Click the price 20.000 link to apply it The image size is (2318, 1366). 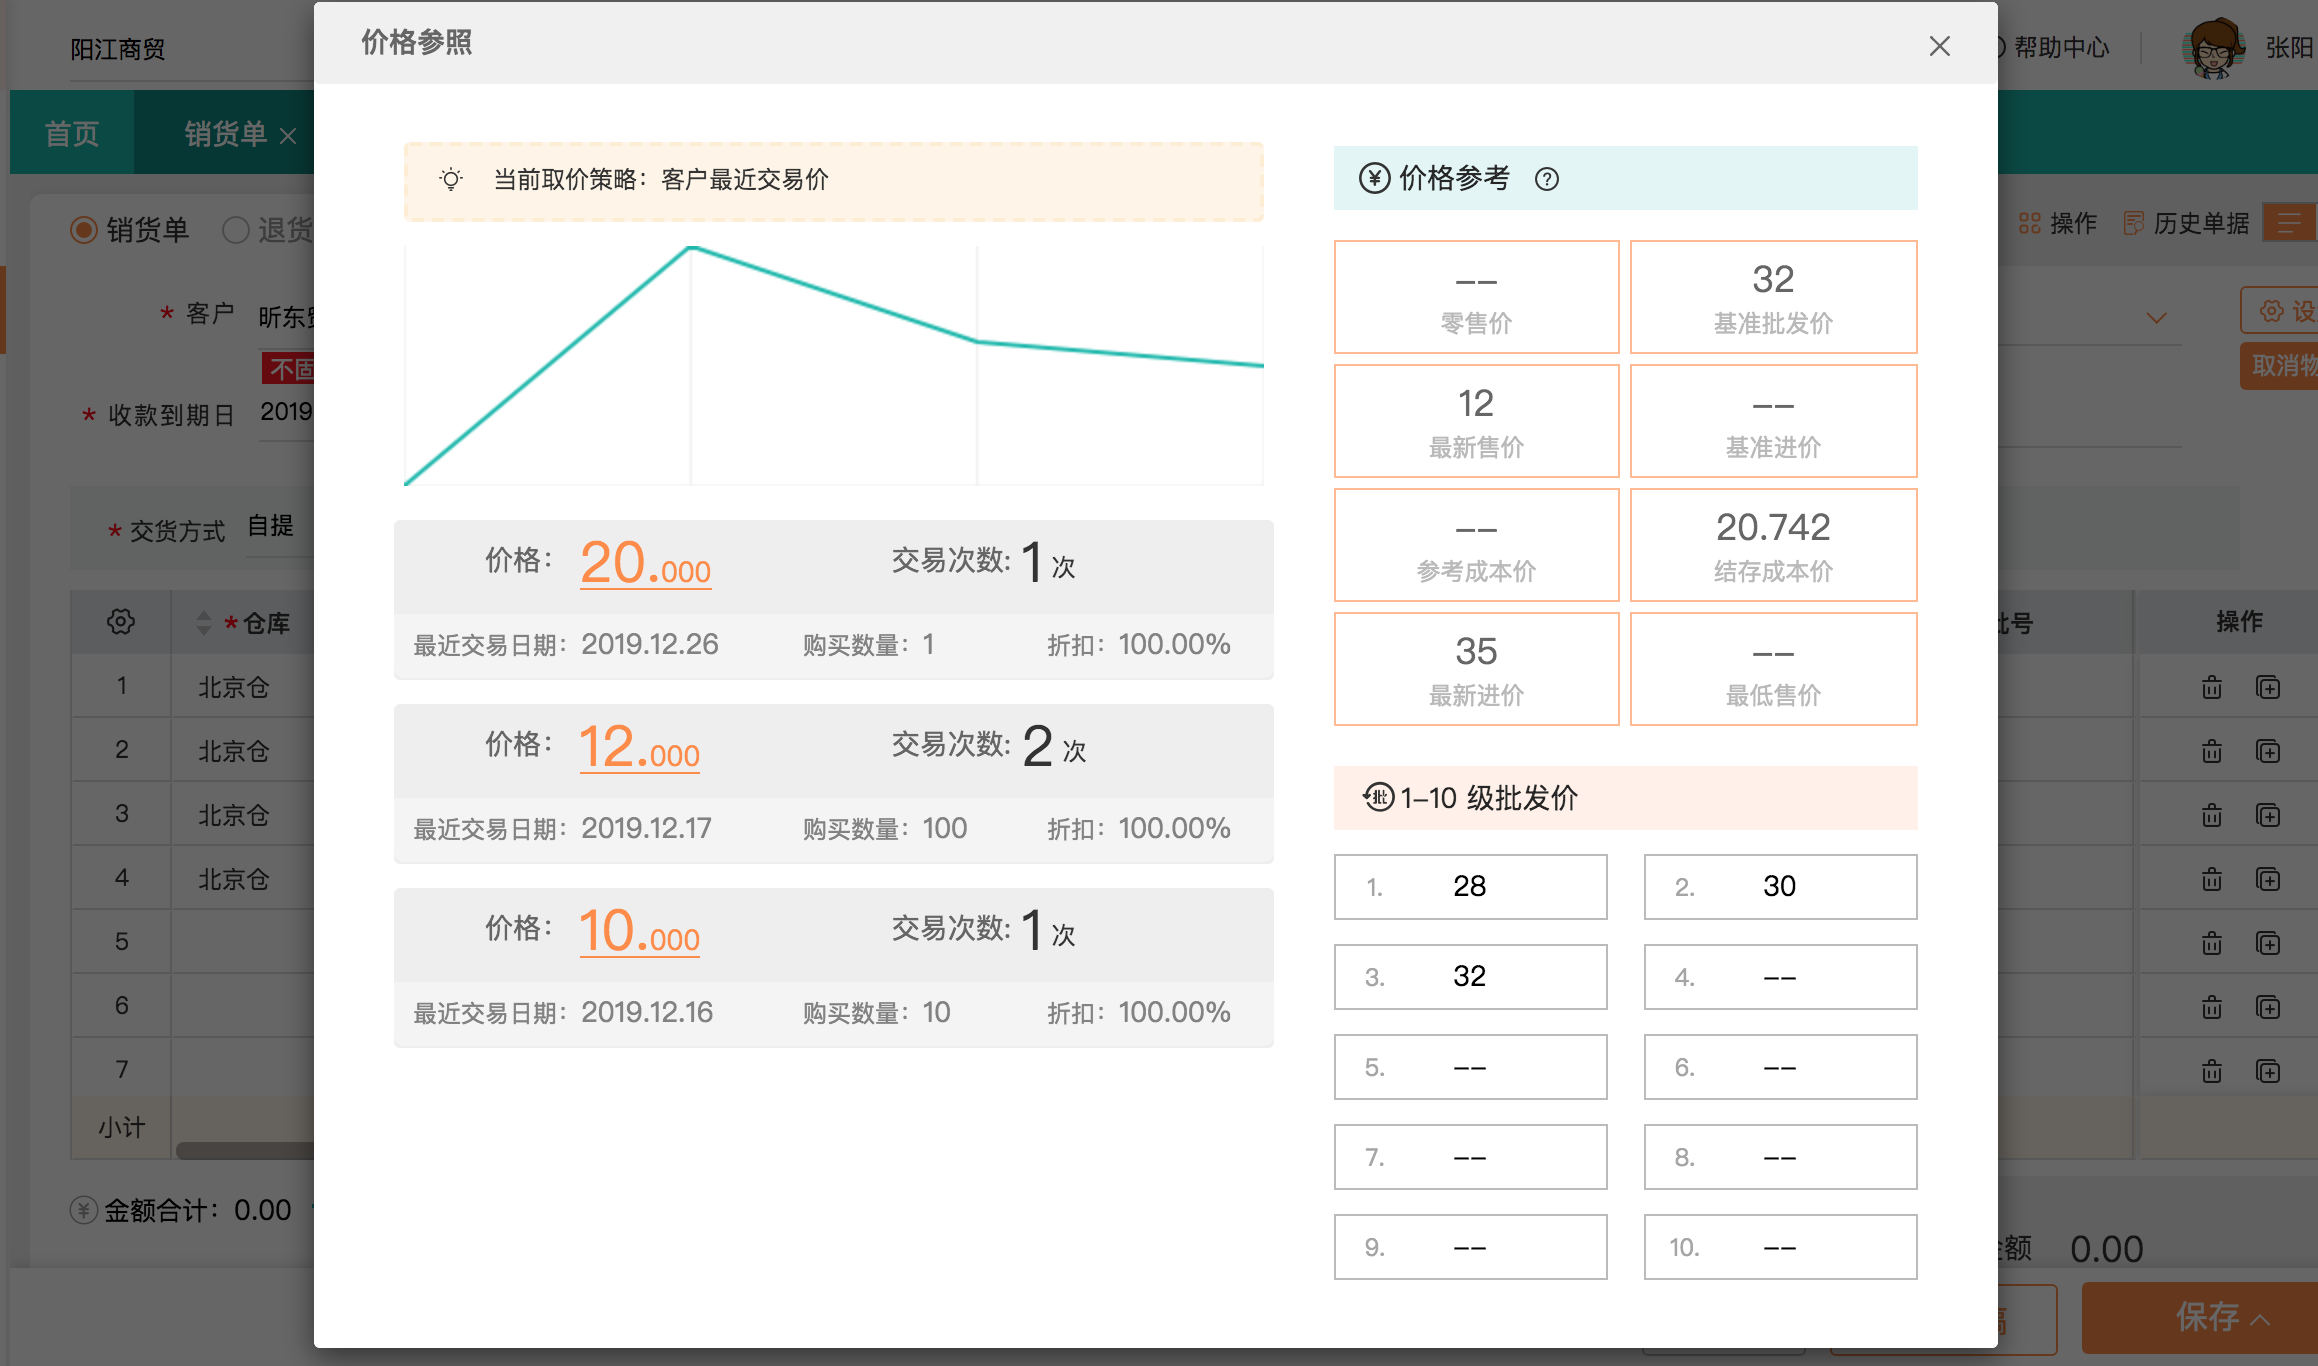pos(645,568)
